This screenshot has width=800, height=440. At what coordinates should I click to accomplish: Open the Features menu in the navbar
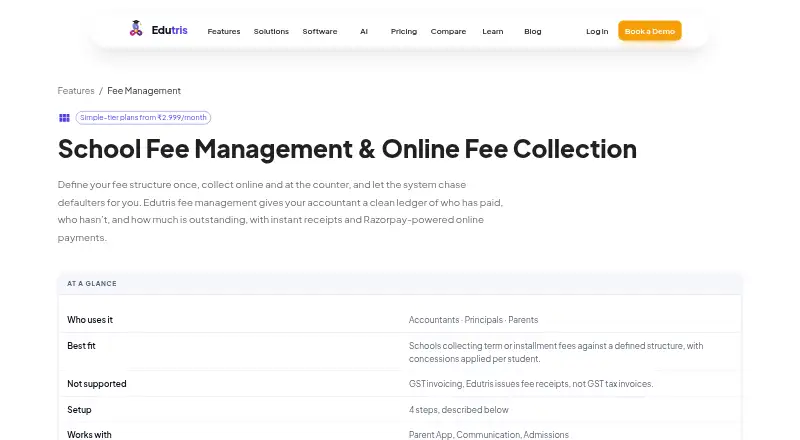tap(223, 31)
